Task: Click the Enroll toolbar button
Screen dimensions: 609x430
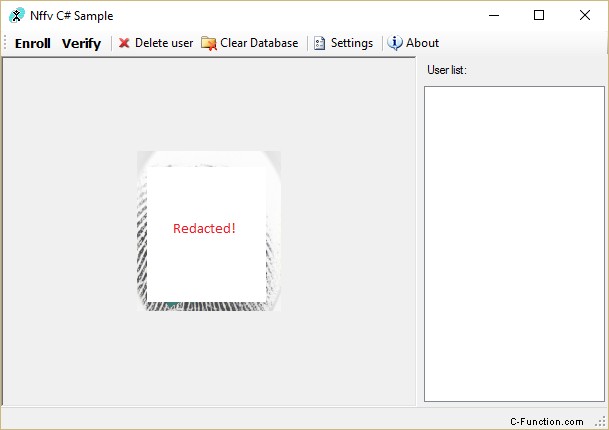Action: click(32, 43)
